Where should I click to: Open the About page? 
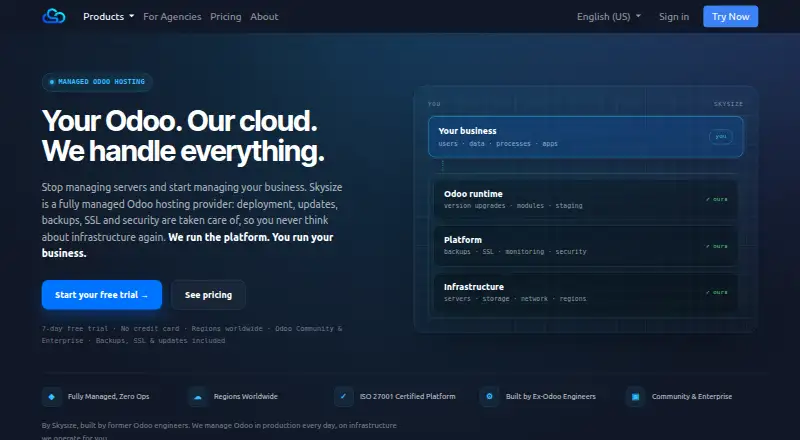(264, 17)
